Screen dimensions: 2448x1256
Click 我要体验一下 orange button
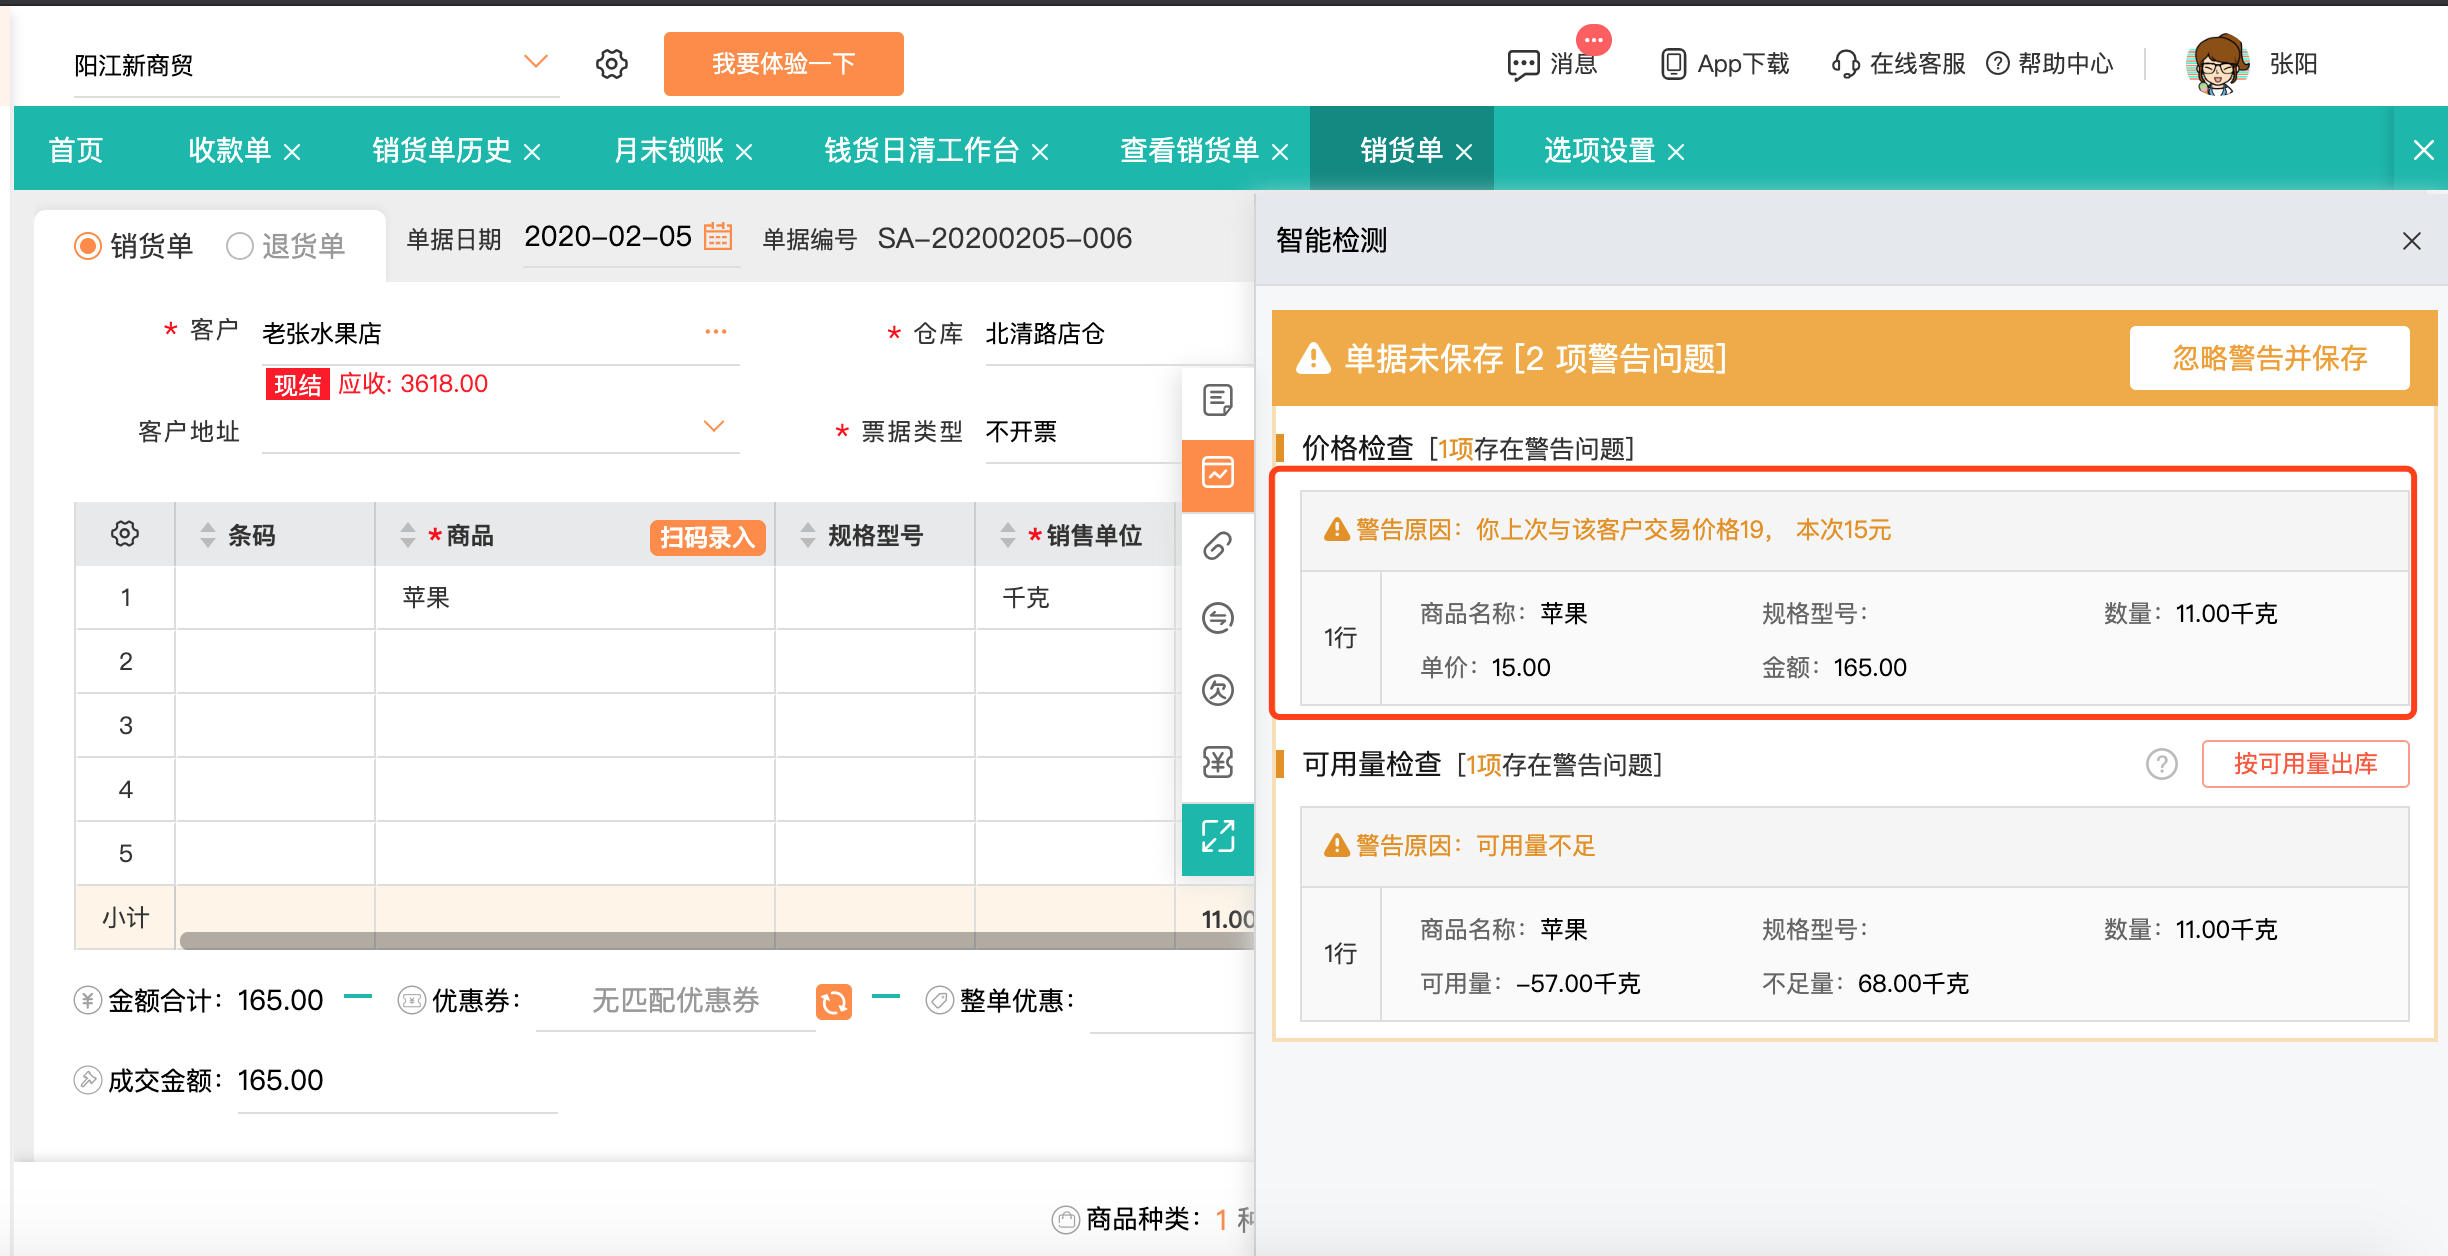pyautogui.click(x=785, y=64)
